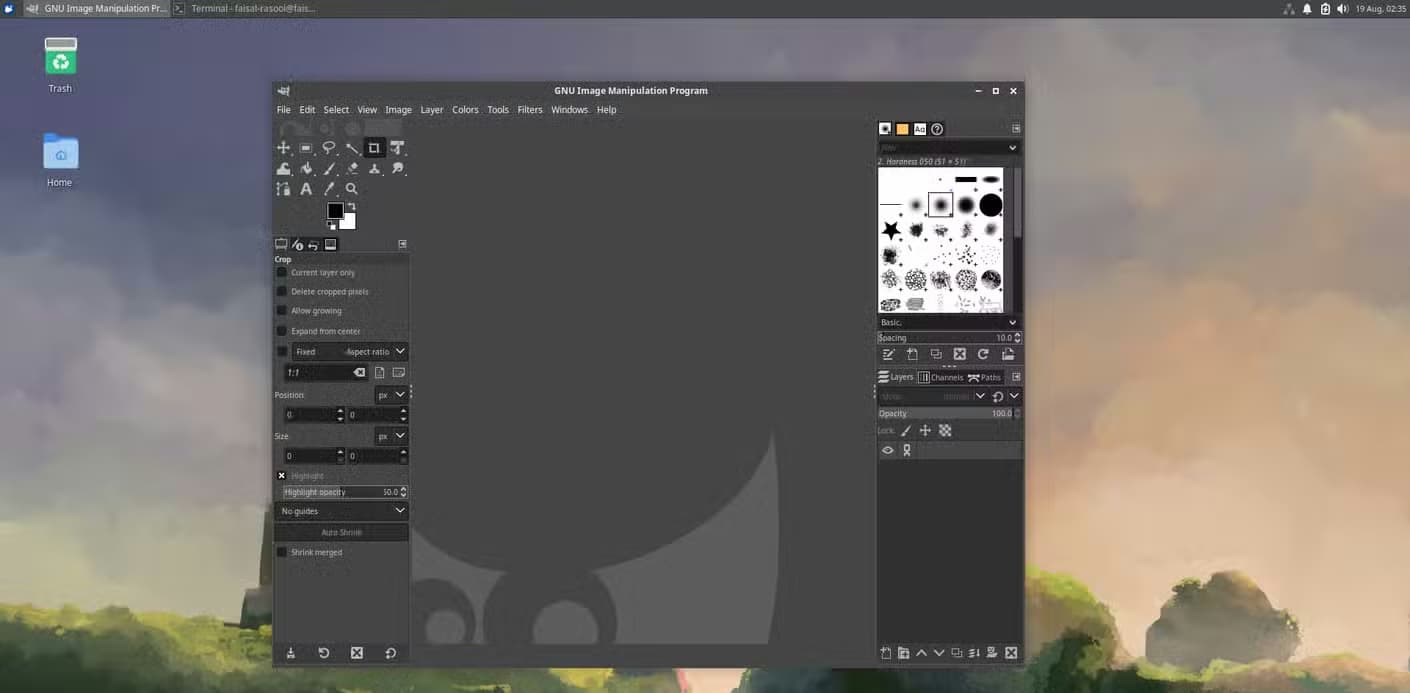Open the Basic brush tag dropdown
This screenshot has height=693, width=1410.
click(x=948, y=323)
